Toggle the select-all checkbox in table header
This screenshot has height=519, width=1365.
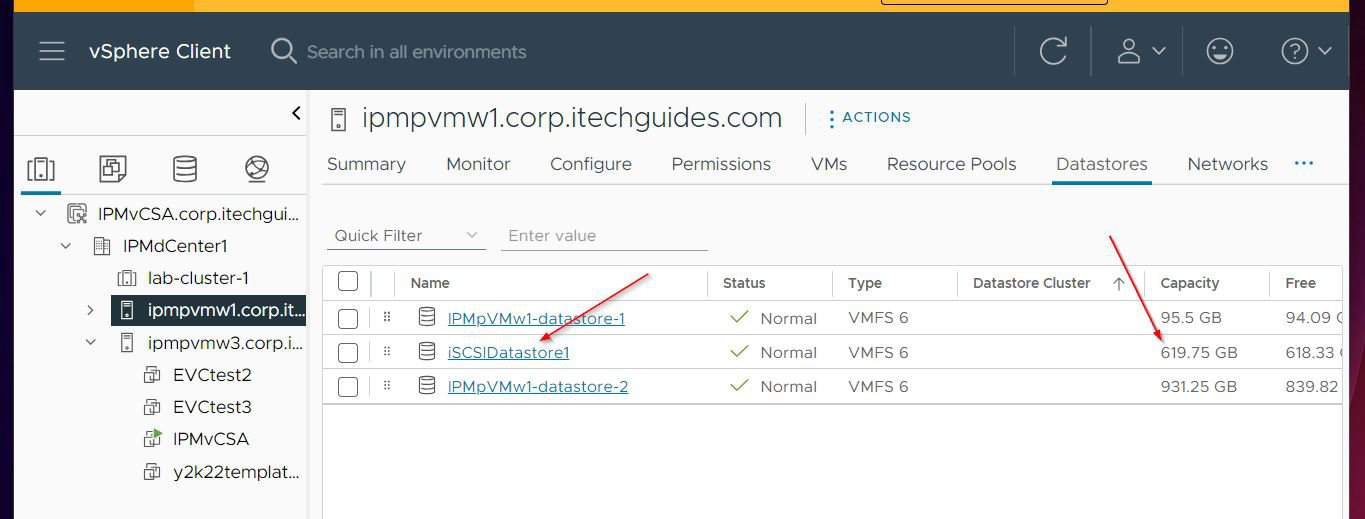click(x=348, y=281)
